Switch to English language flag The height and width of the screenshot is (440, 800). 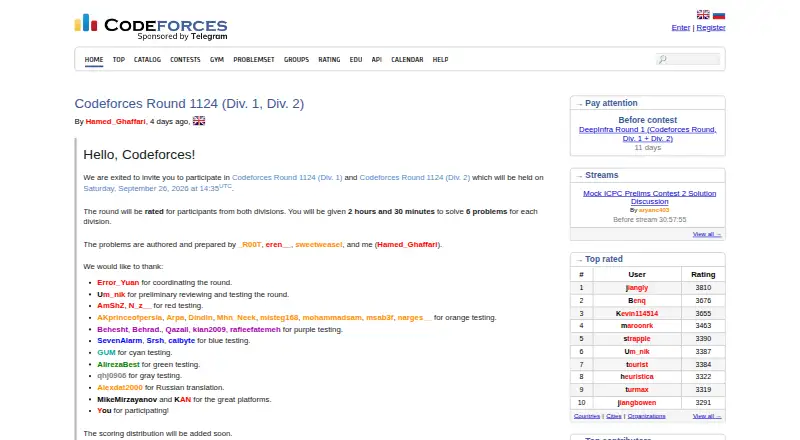(x=703, y=15)
